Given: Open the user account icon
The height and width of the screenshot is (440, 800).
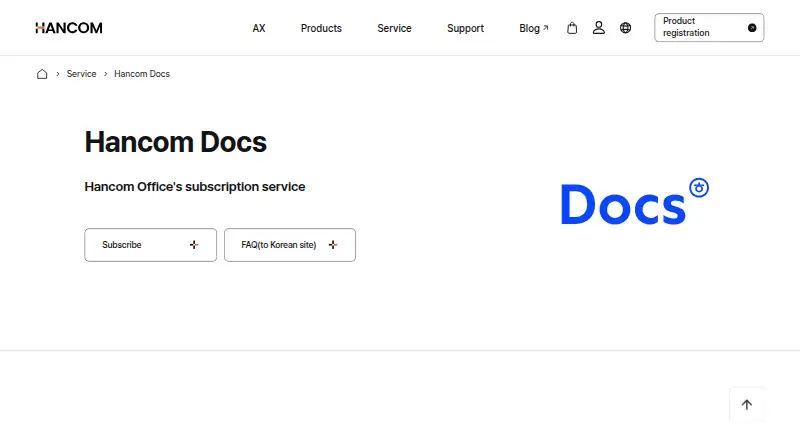Looking at the screenshot, I should [598, 28].
